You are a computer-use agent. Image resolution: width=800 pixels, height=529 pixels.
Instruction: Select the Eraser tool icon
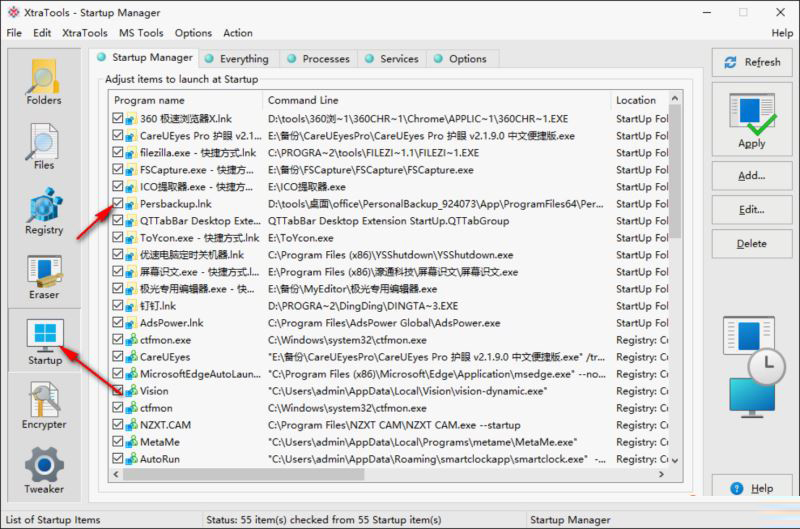tap(44, 277)
